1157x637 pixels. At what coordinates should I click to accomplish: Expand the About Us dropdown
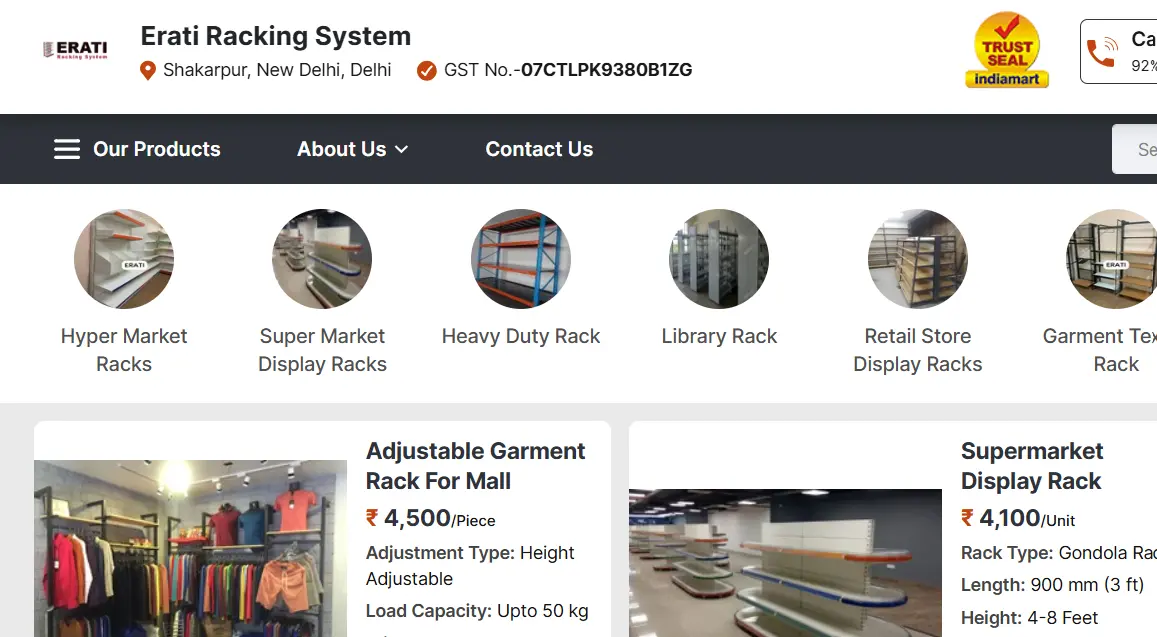click(x=352, y=149)
